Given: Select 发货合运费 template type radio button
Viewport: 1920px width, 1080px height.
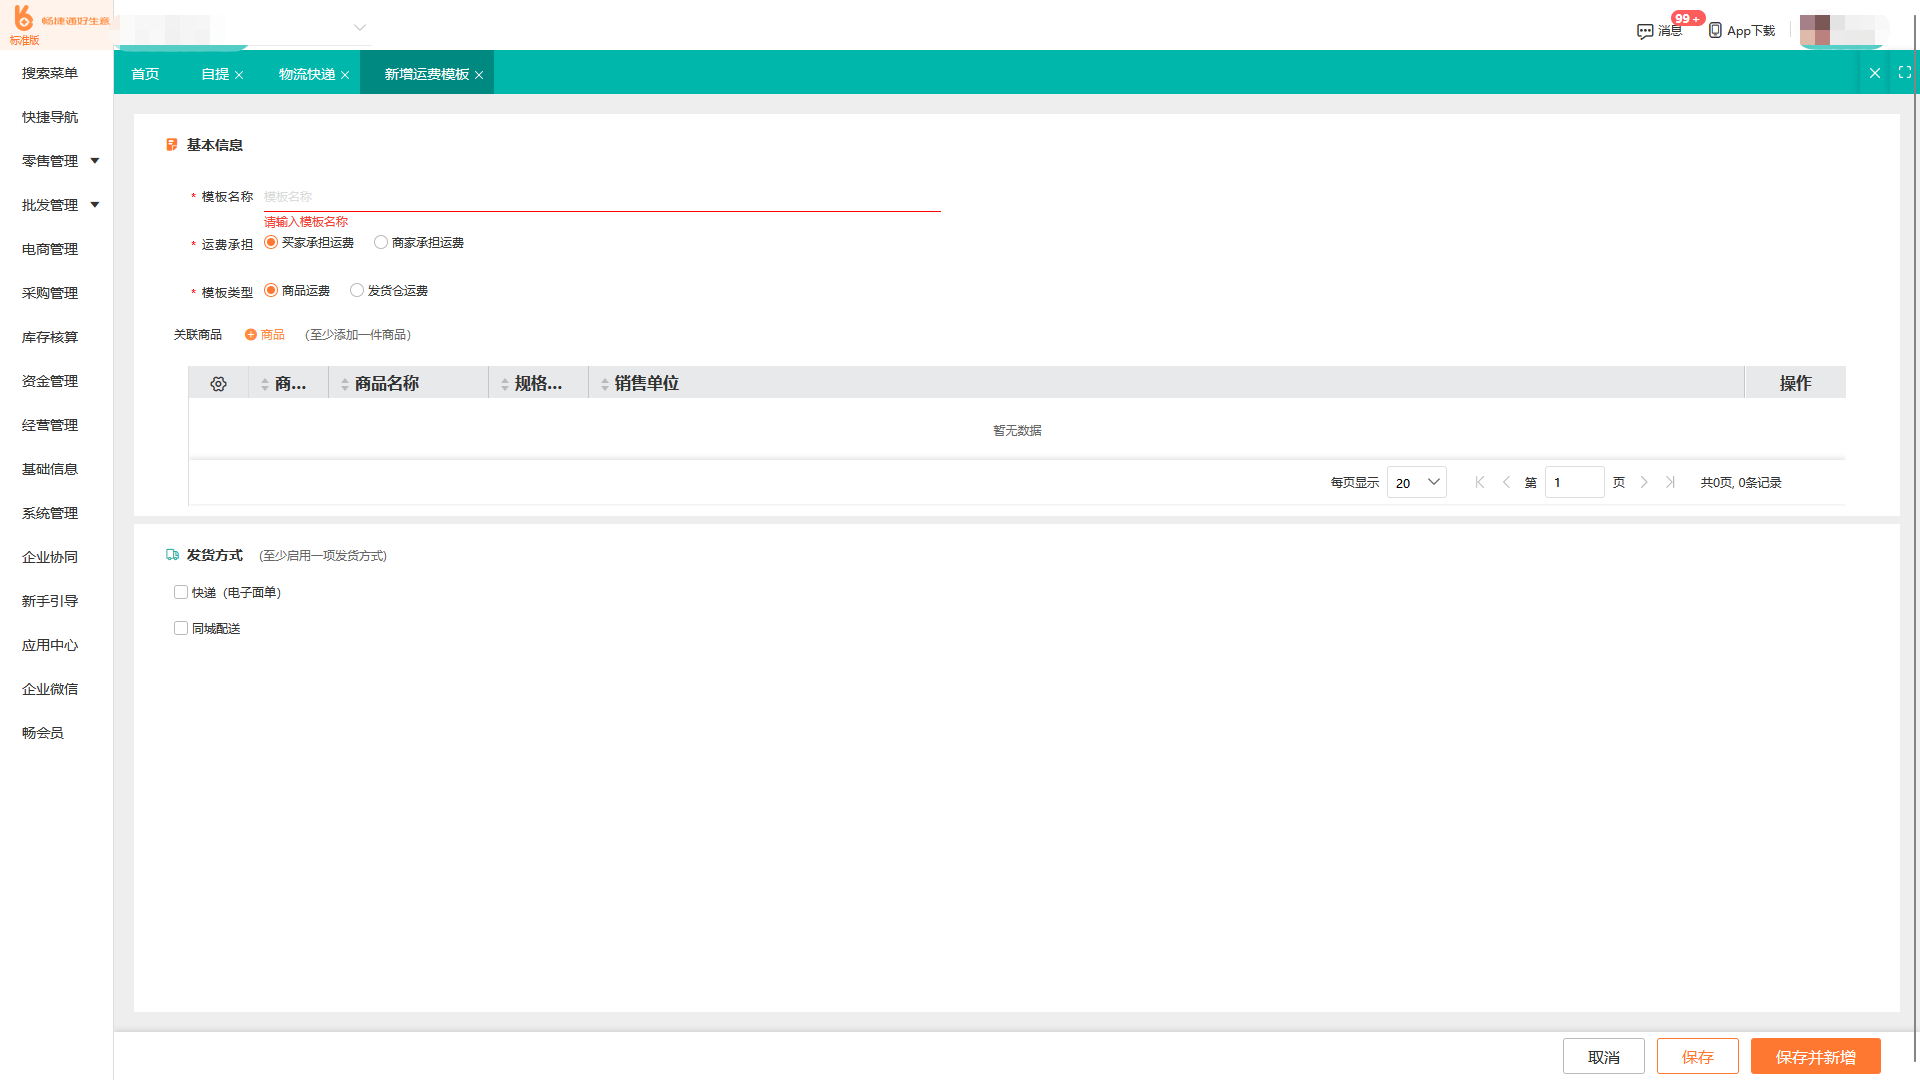Looking at the screenshot, I should (356, 290).
